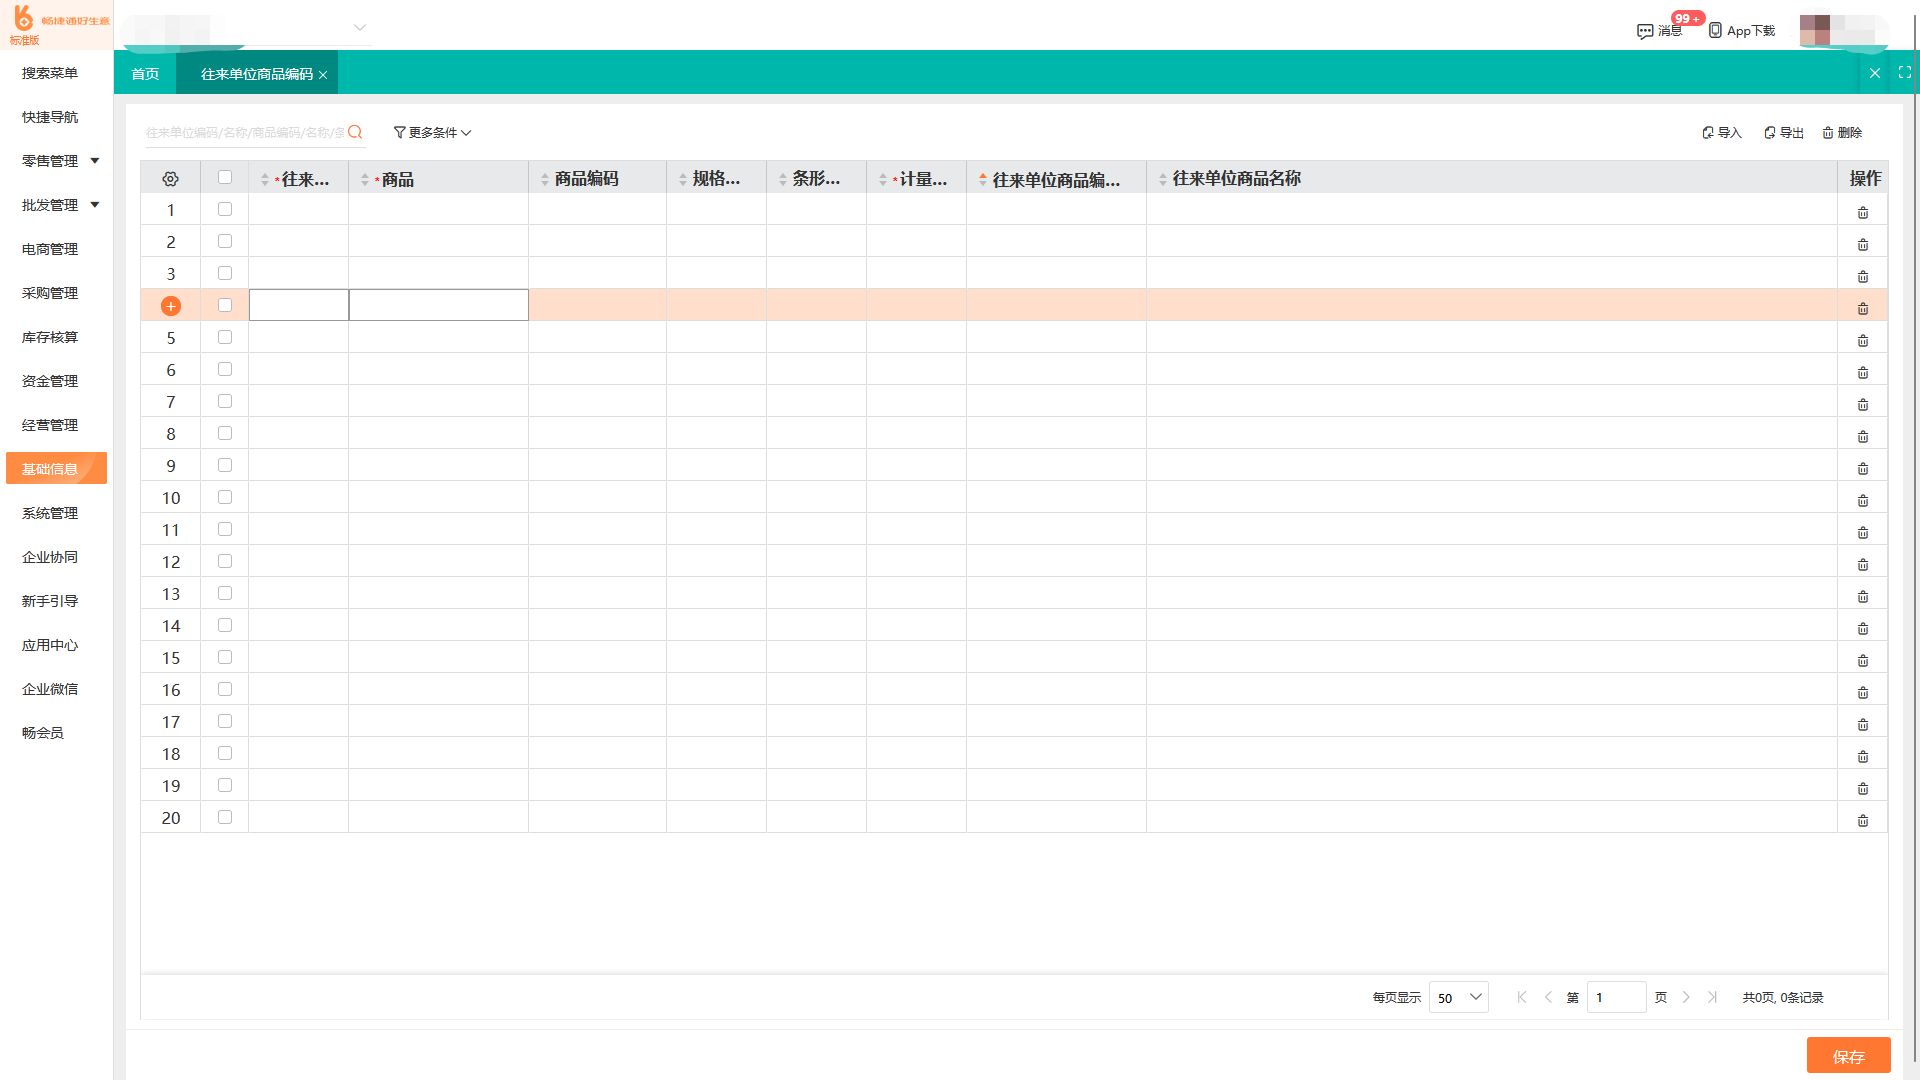Screen dimensions: 1920x1080
Task: Click the settings gear column icon
Action: tap(171, 178)
